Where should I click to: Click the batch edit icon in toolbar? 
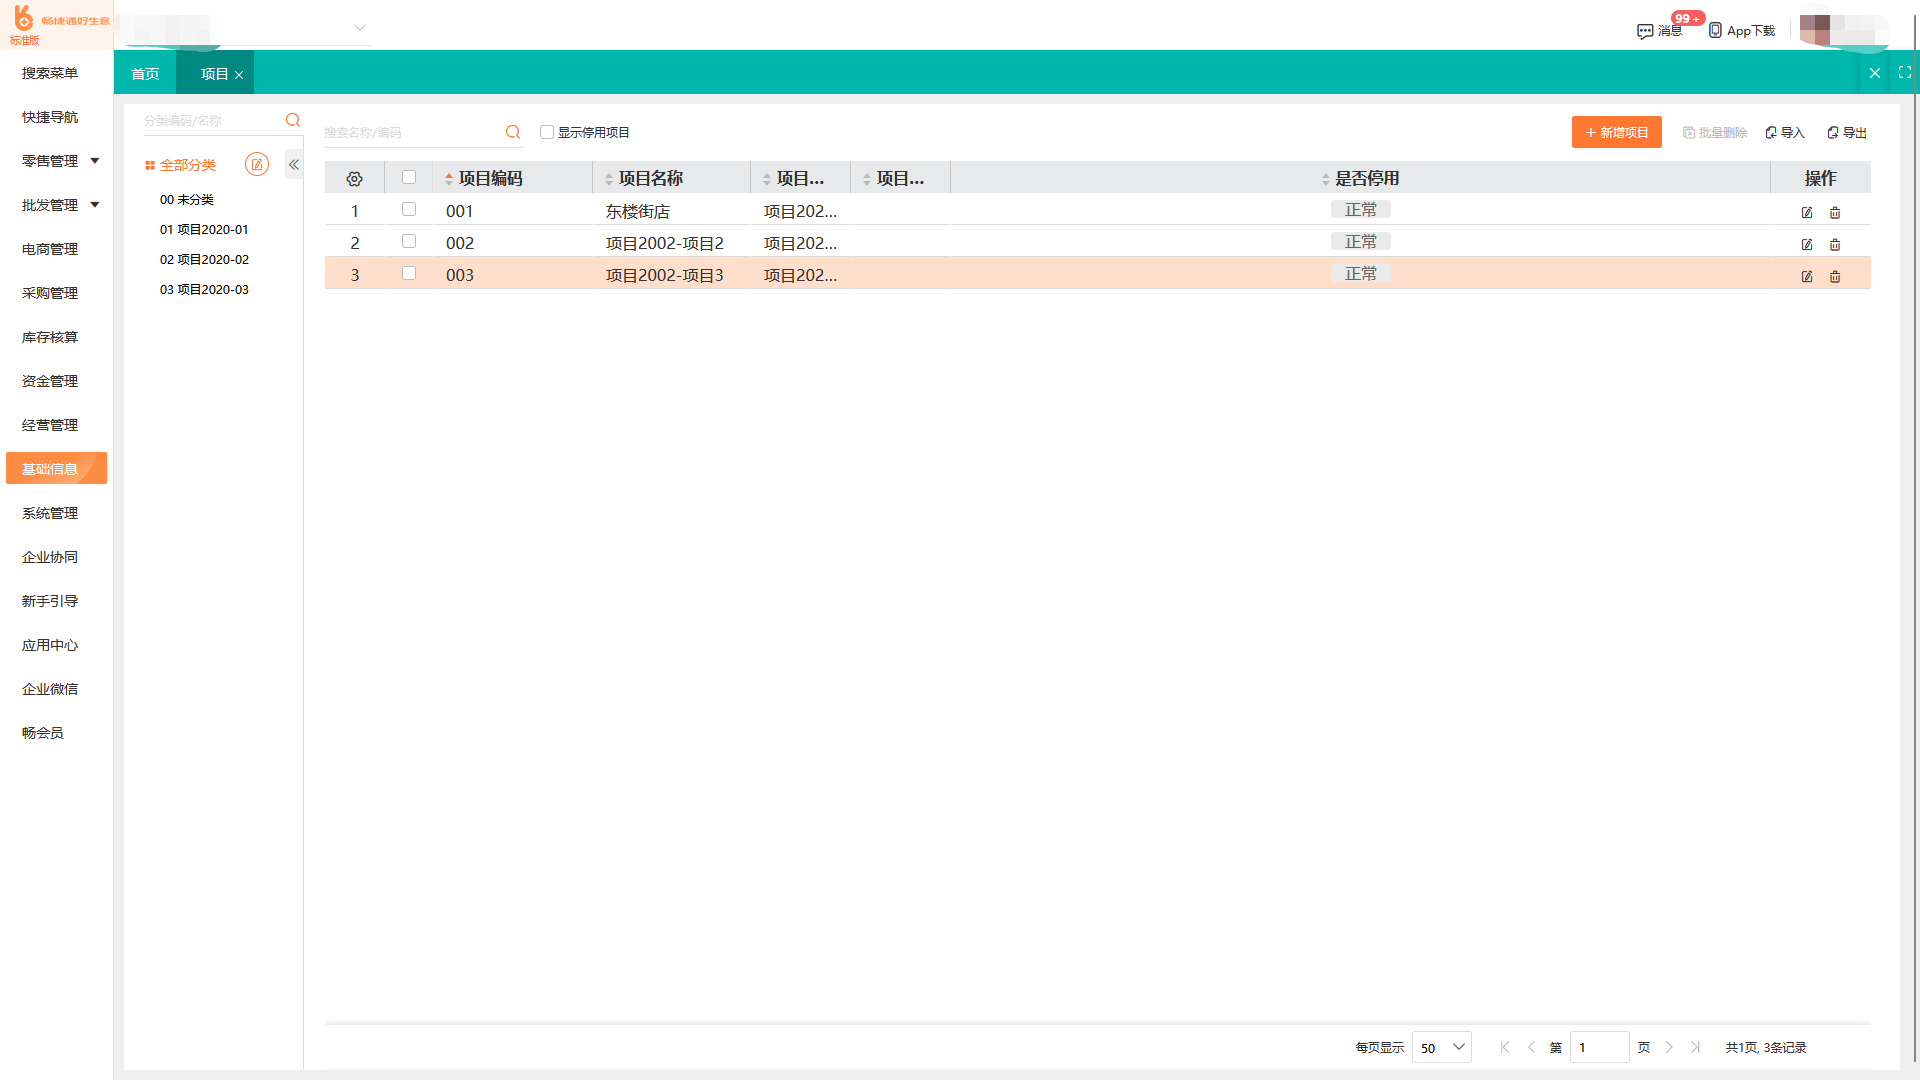257,164
